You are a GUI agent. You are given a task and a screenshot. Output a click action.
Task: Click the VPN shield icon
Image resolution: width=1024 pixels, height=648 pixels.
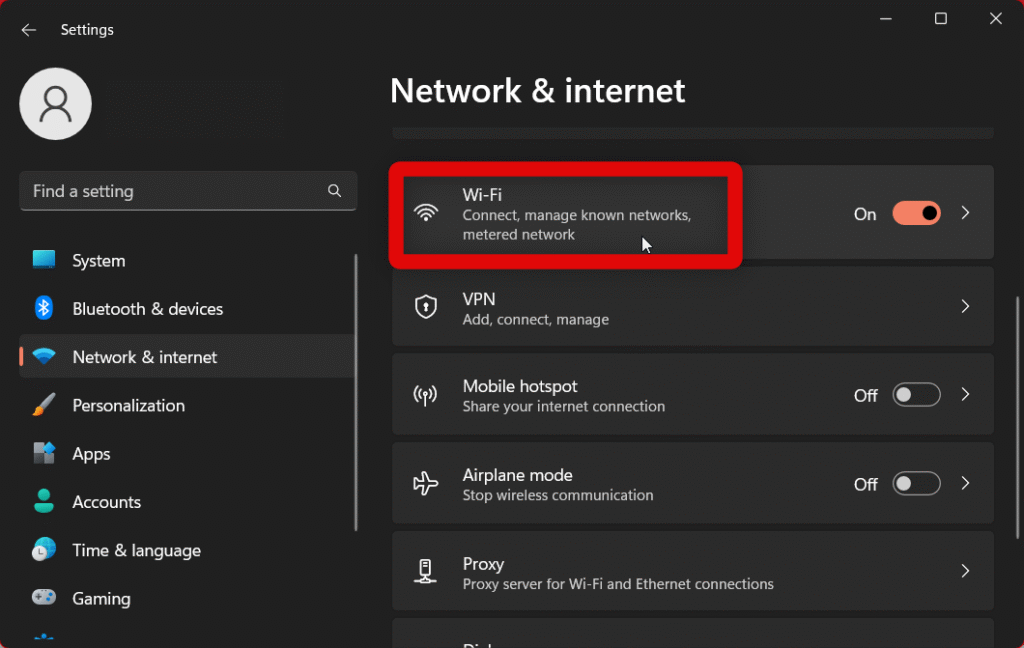[x=426, y=307]
